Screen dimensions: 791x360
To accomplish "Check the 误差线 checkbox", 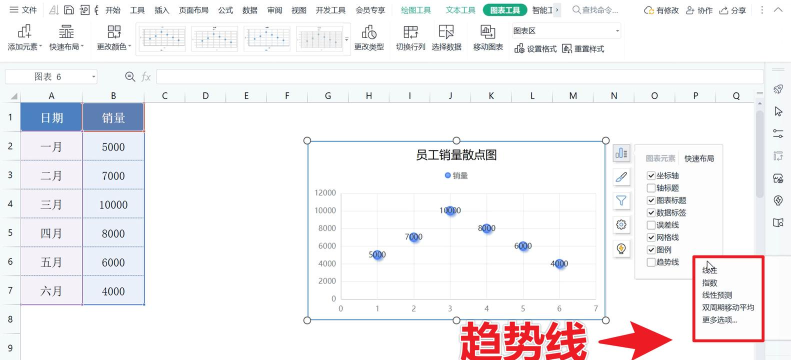I will pos(651,225).
